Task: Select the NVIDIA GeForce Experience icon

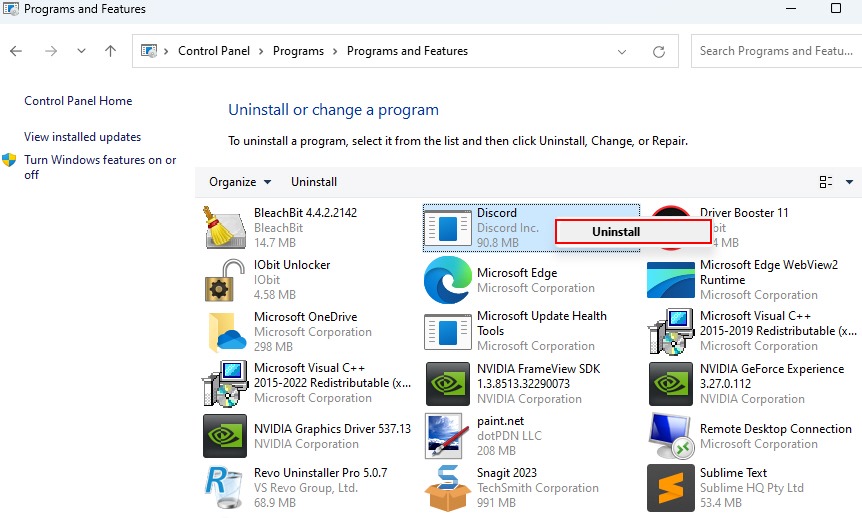Action: 671,383
